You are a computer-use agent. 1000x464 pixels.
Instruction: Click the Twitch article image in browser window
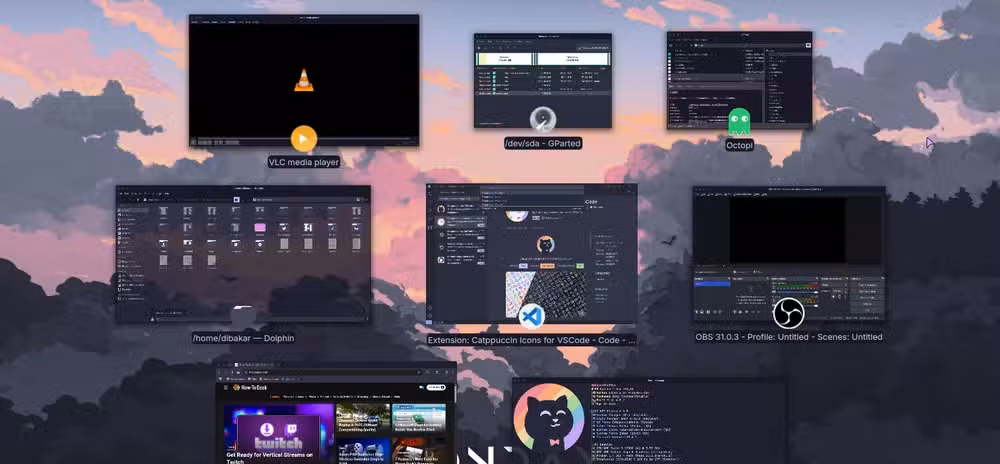click(279, 433)
